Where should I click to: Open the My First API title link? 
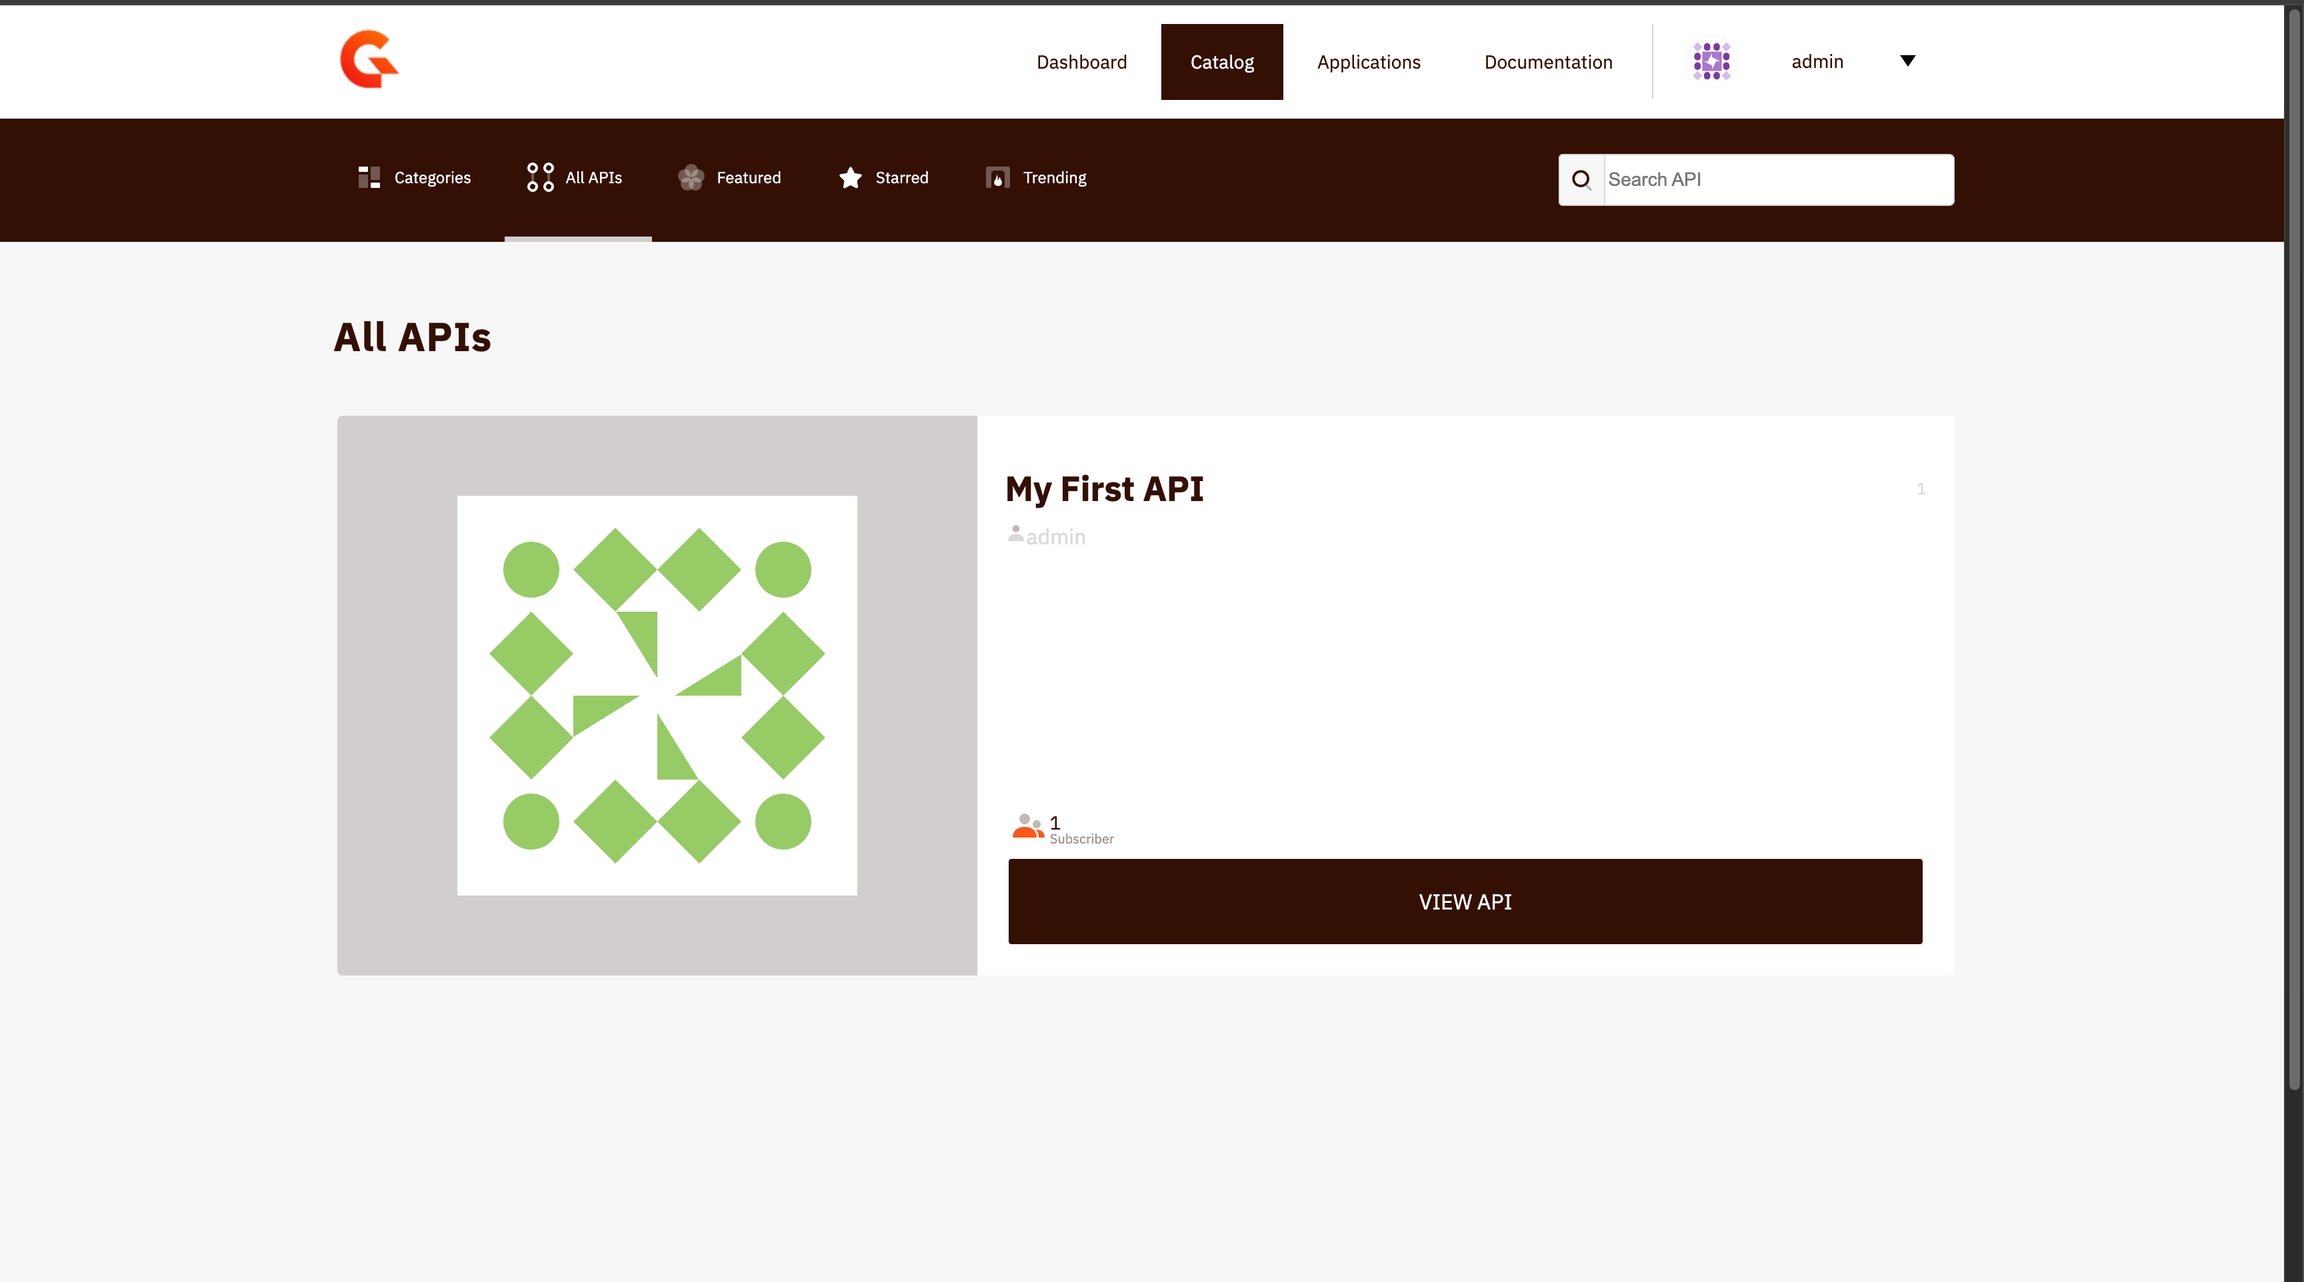pos(1104,489)
